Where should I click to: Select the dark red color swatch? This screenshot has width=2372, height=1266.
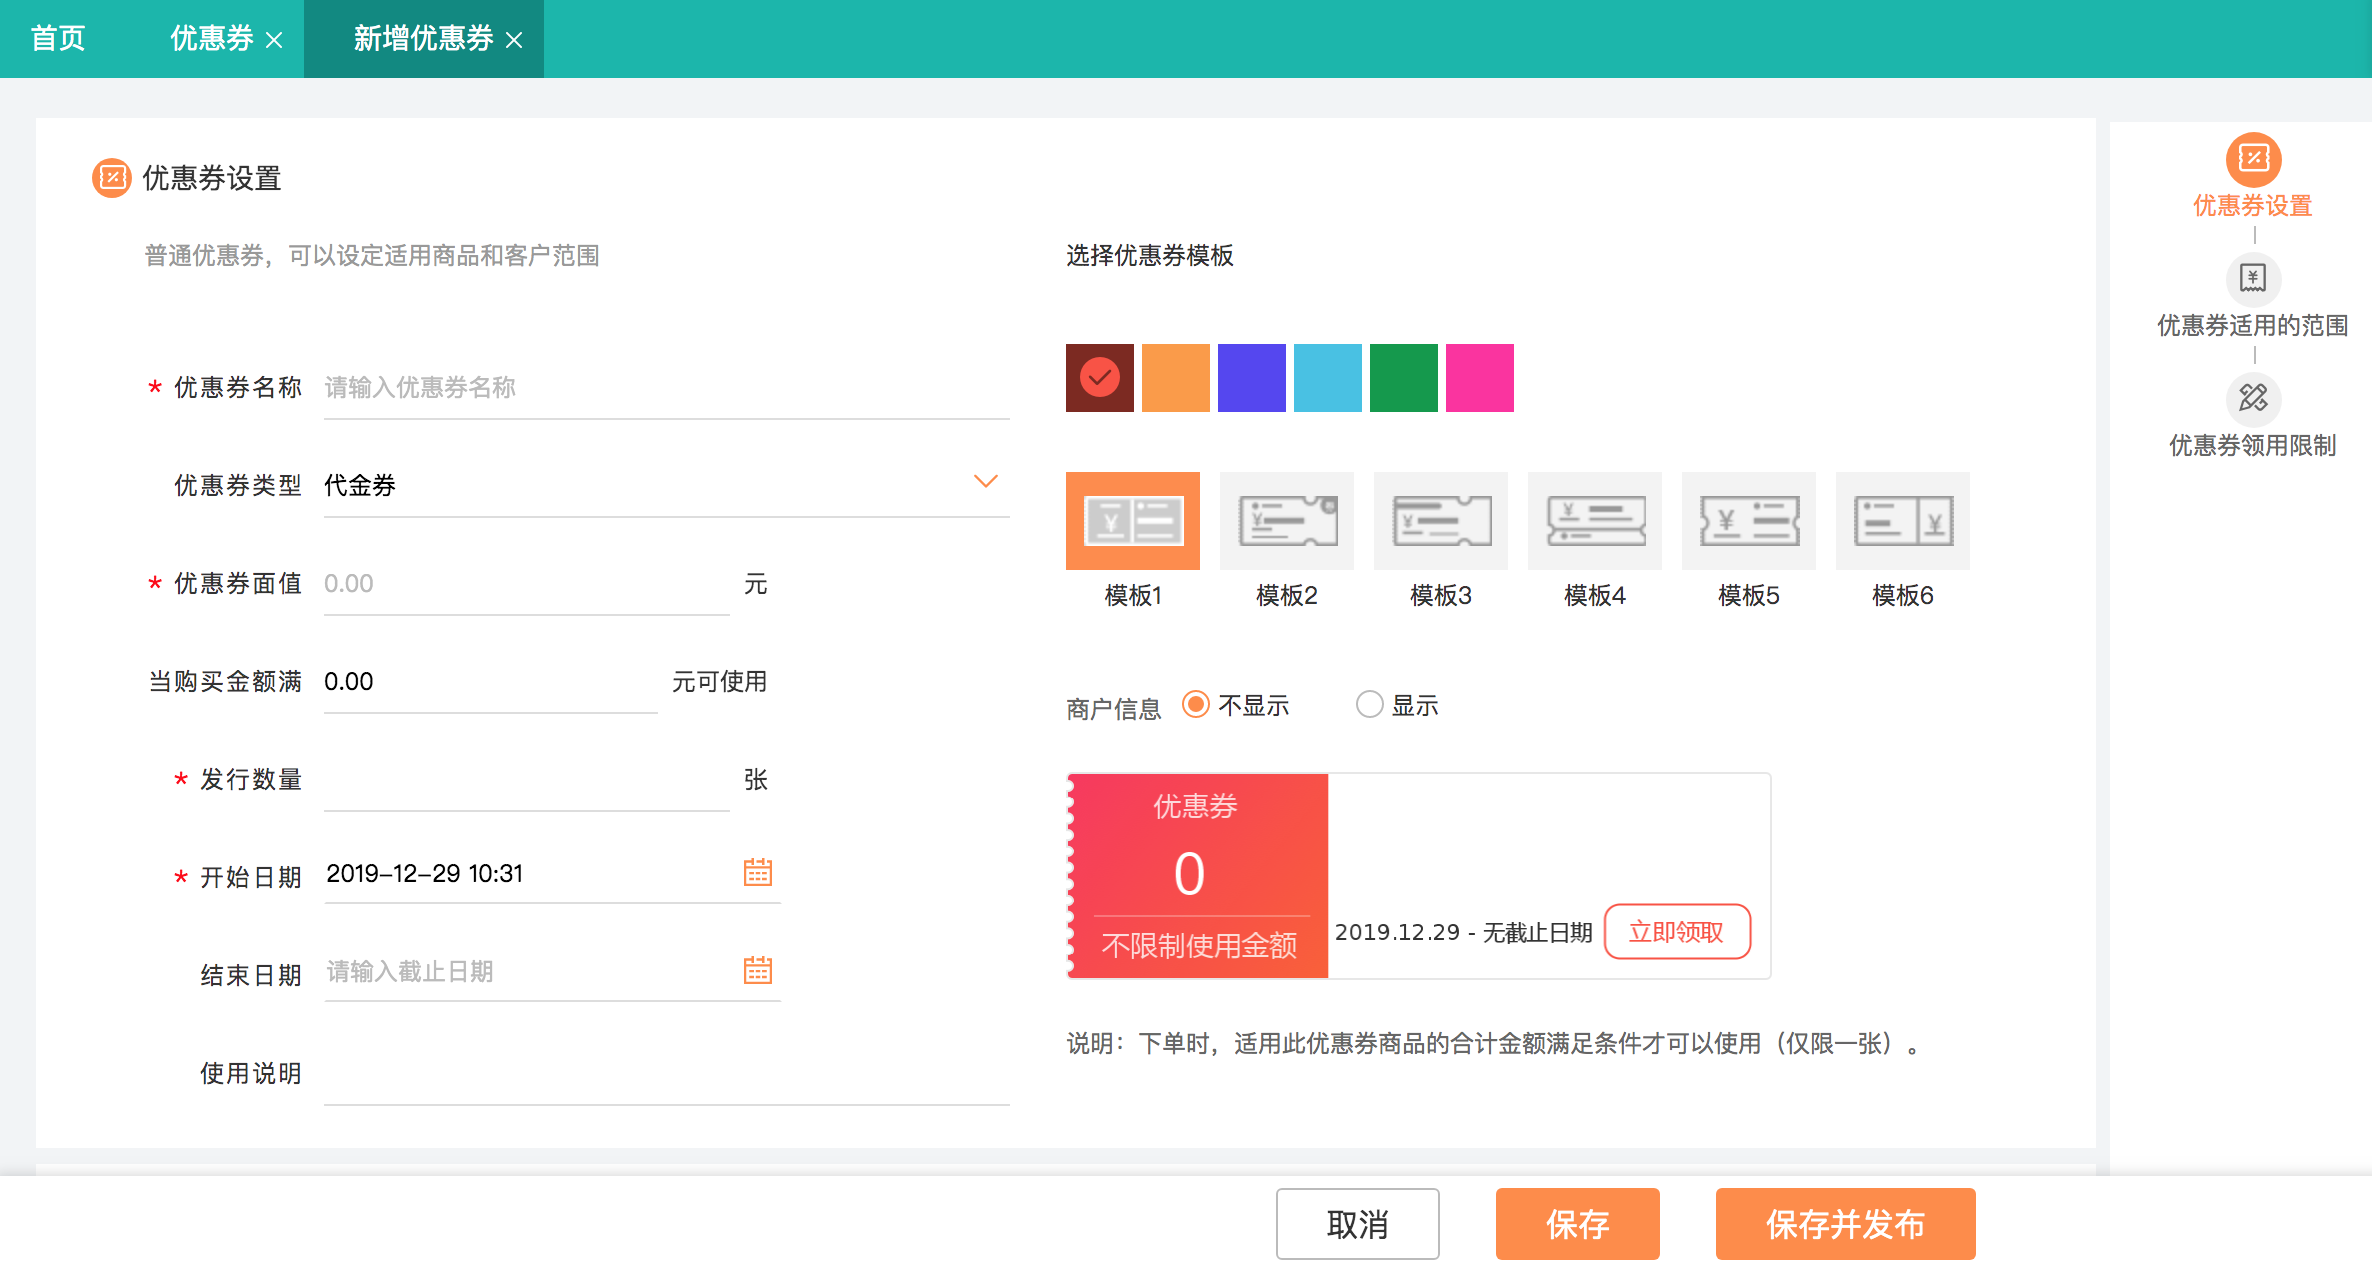1098,375
